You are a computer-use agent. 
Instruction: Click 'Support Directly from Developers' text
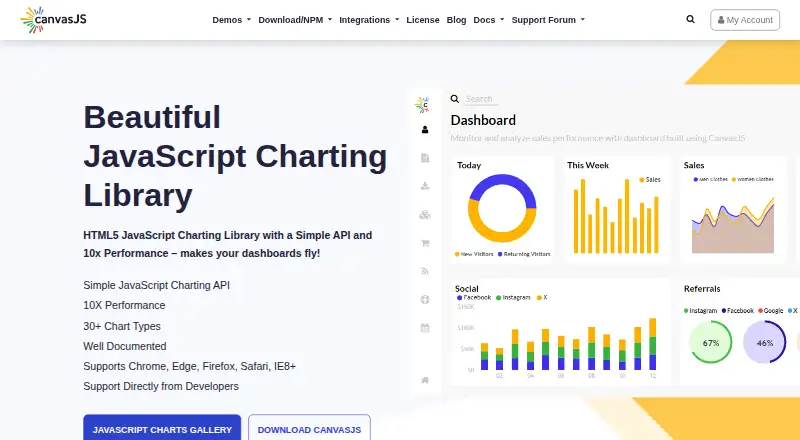161,386
